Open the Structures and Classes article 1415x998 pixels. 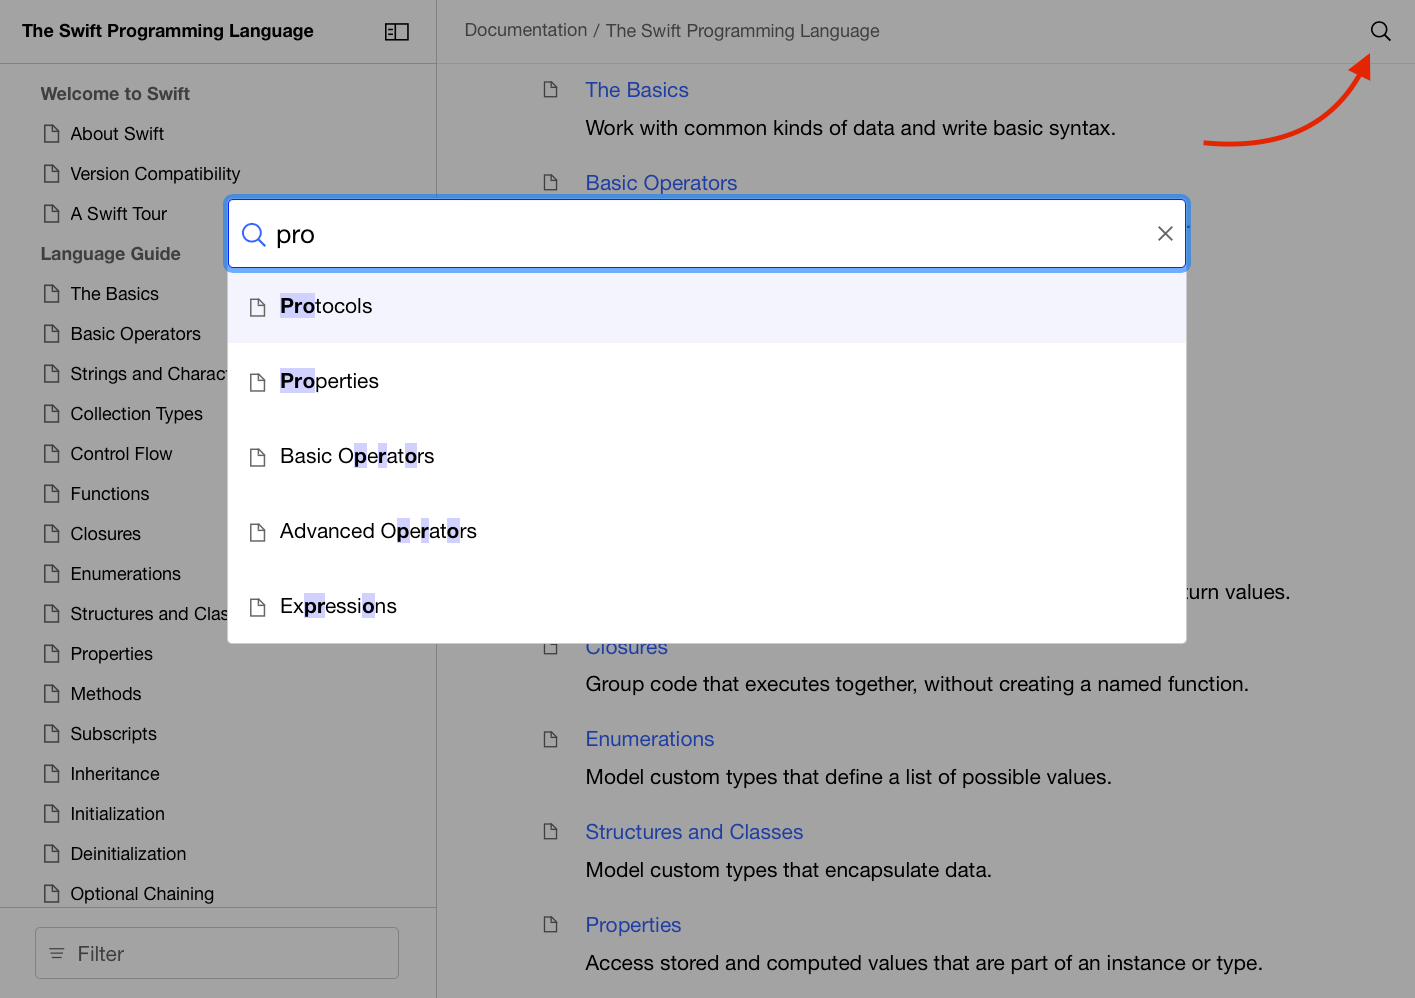click(x=693, y=831)
